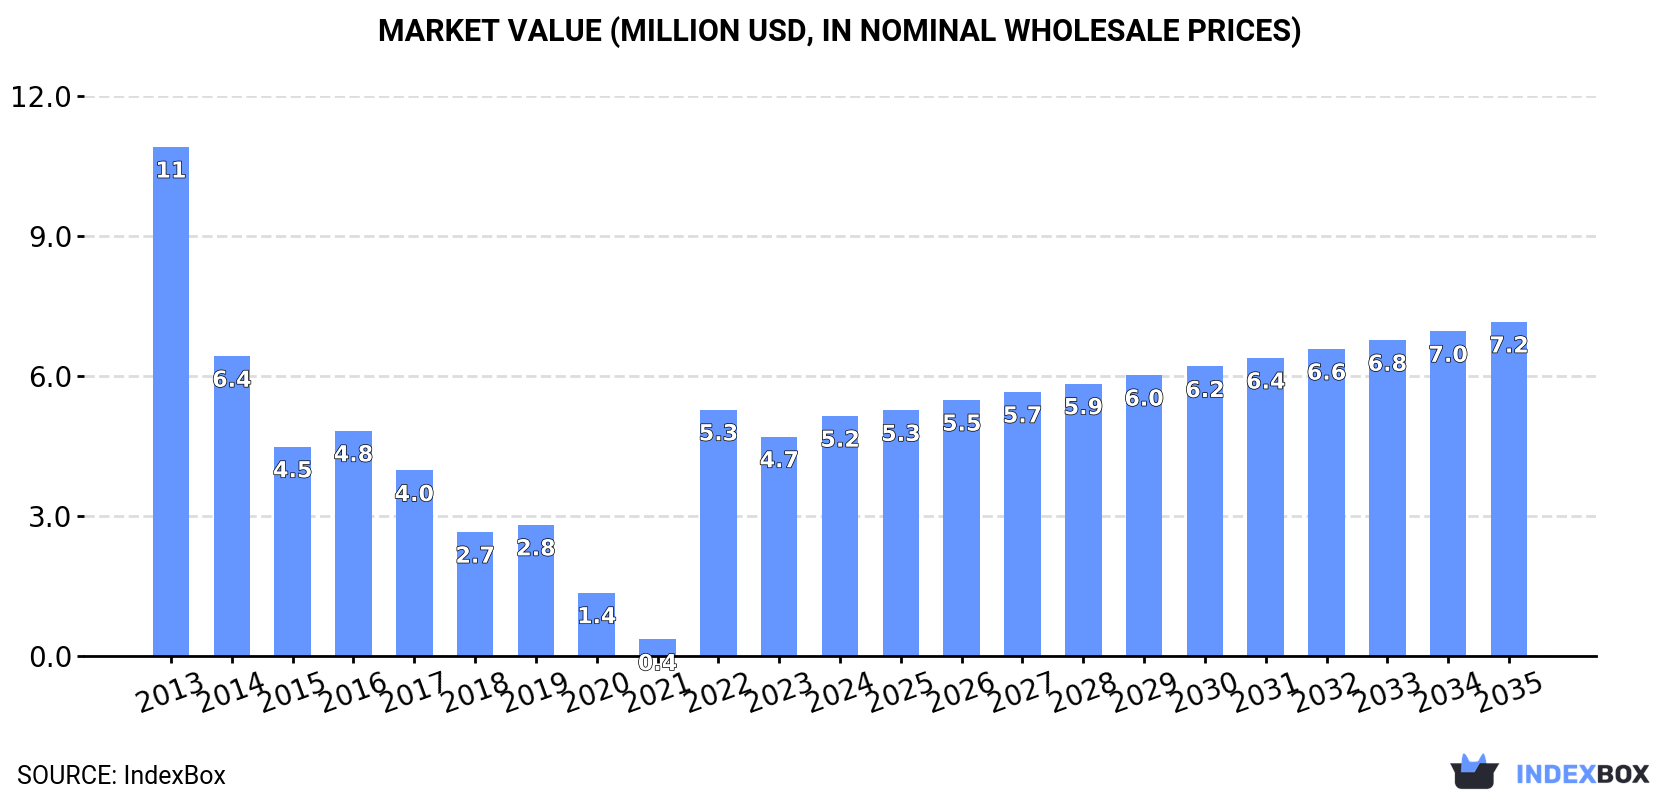Viewport: 1680px width, 800px height.
Task: Click the 2018 x-axis year label
Action: (475, 692)
